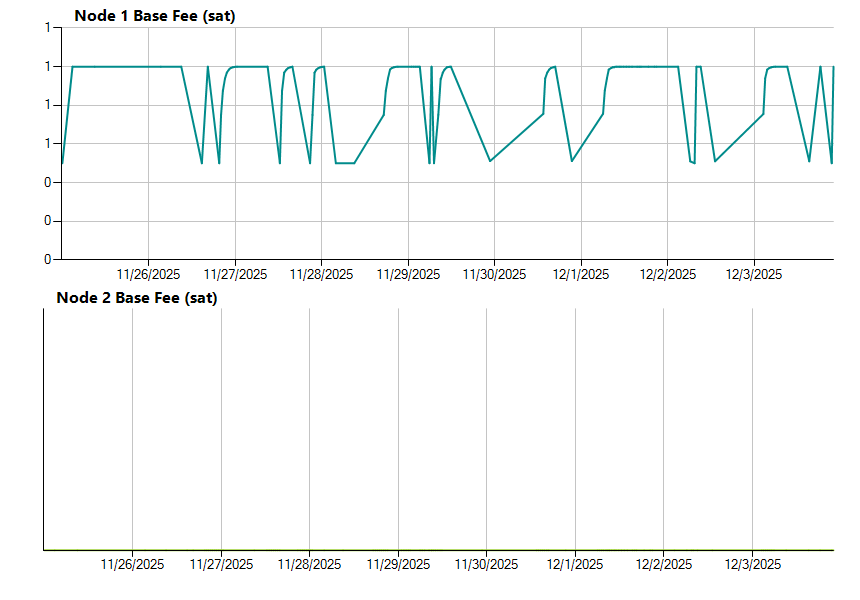Select 11/30/2025 label on Node 1 chart axis
Screen dimensions: 860x600
(494, 274)
